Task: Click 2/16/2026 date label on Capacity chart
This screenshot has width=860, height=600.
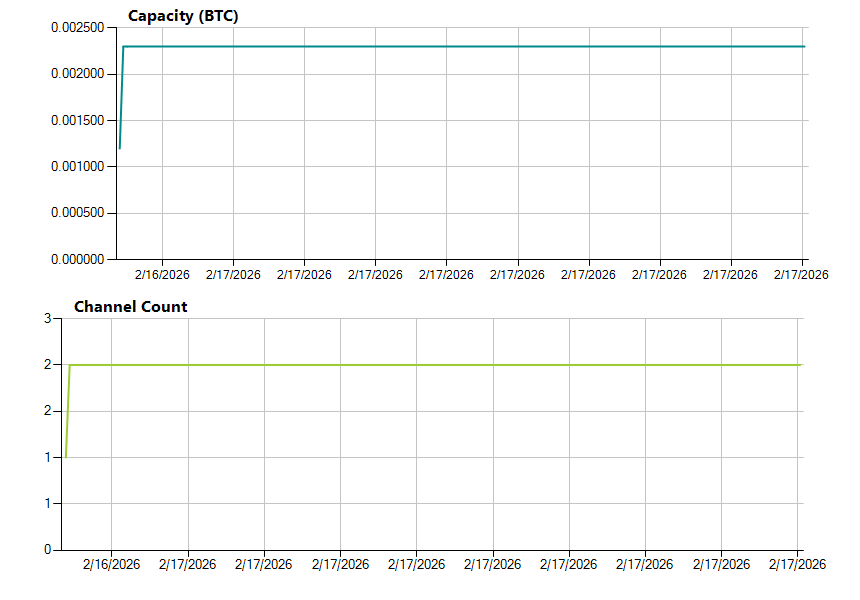Action: coord(162,274)
